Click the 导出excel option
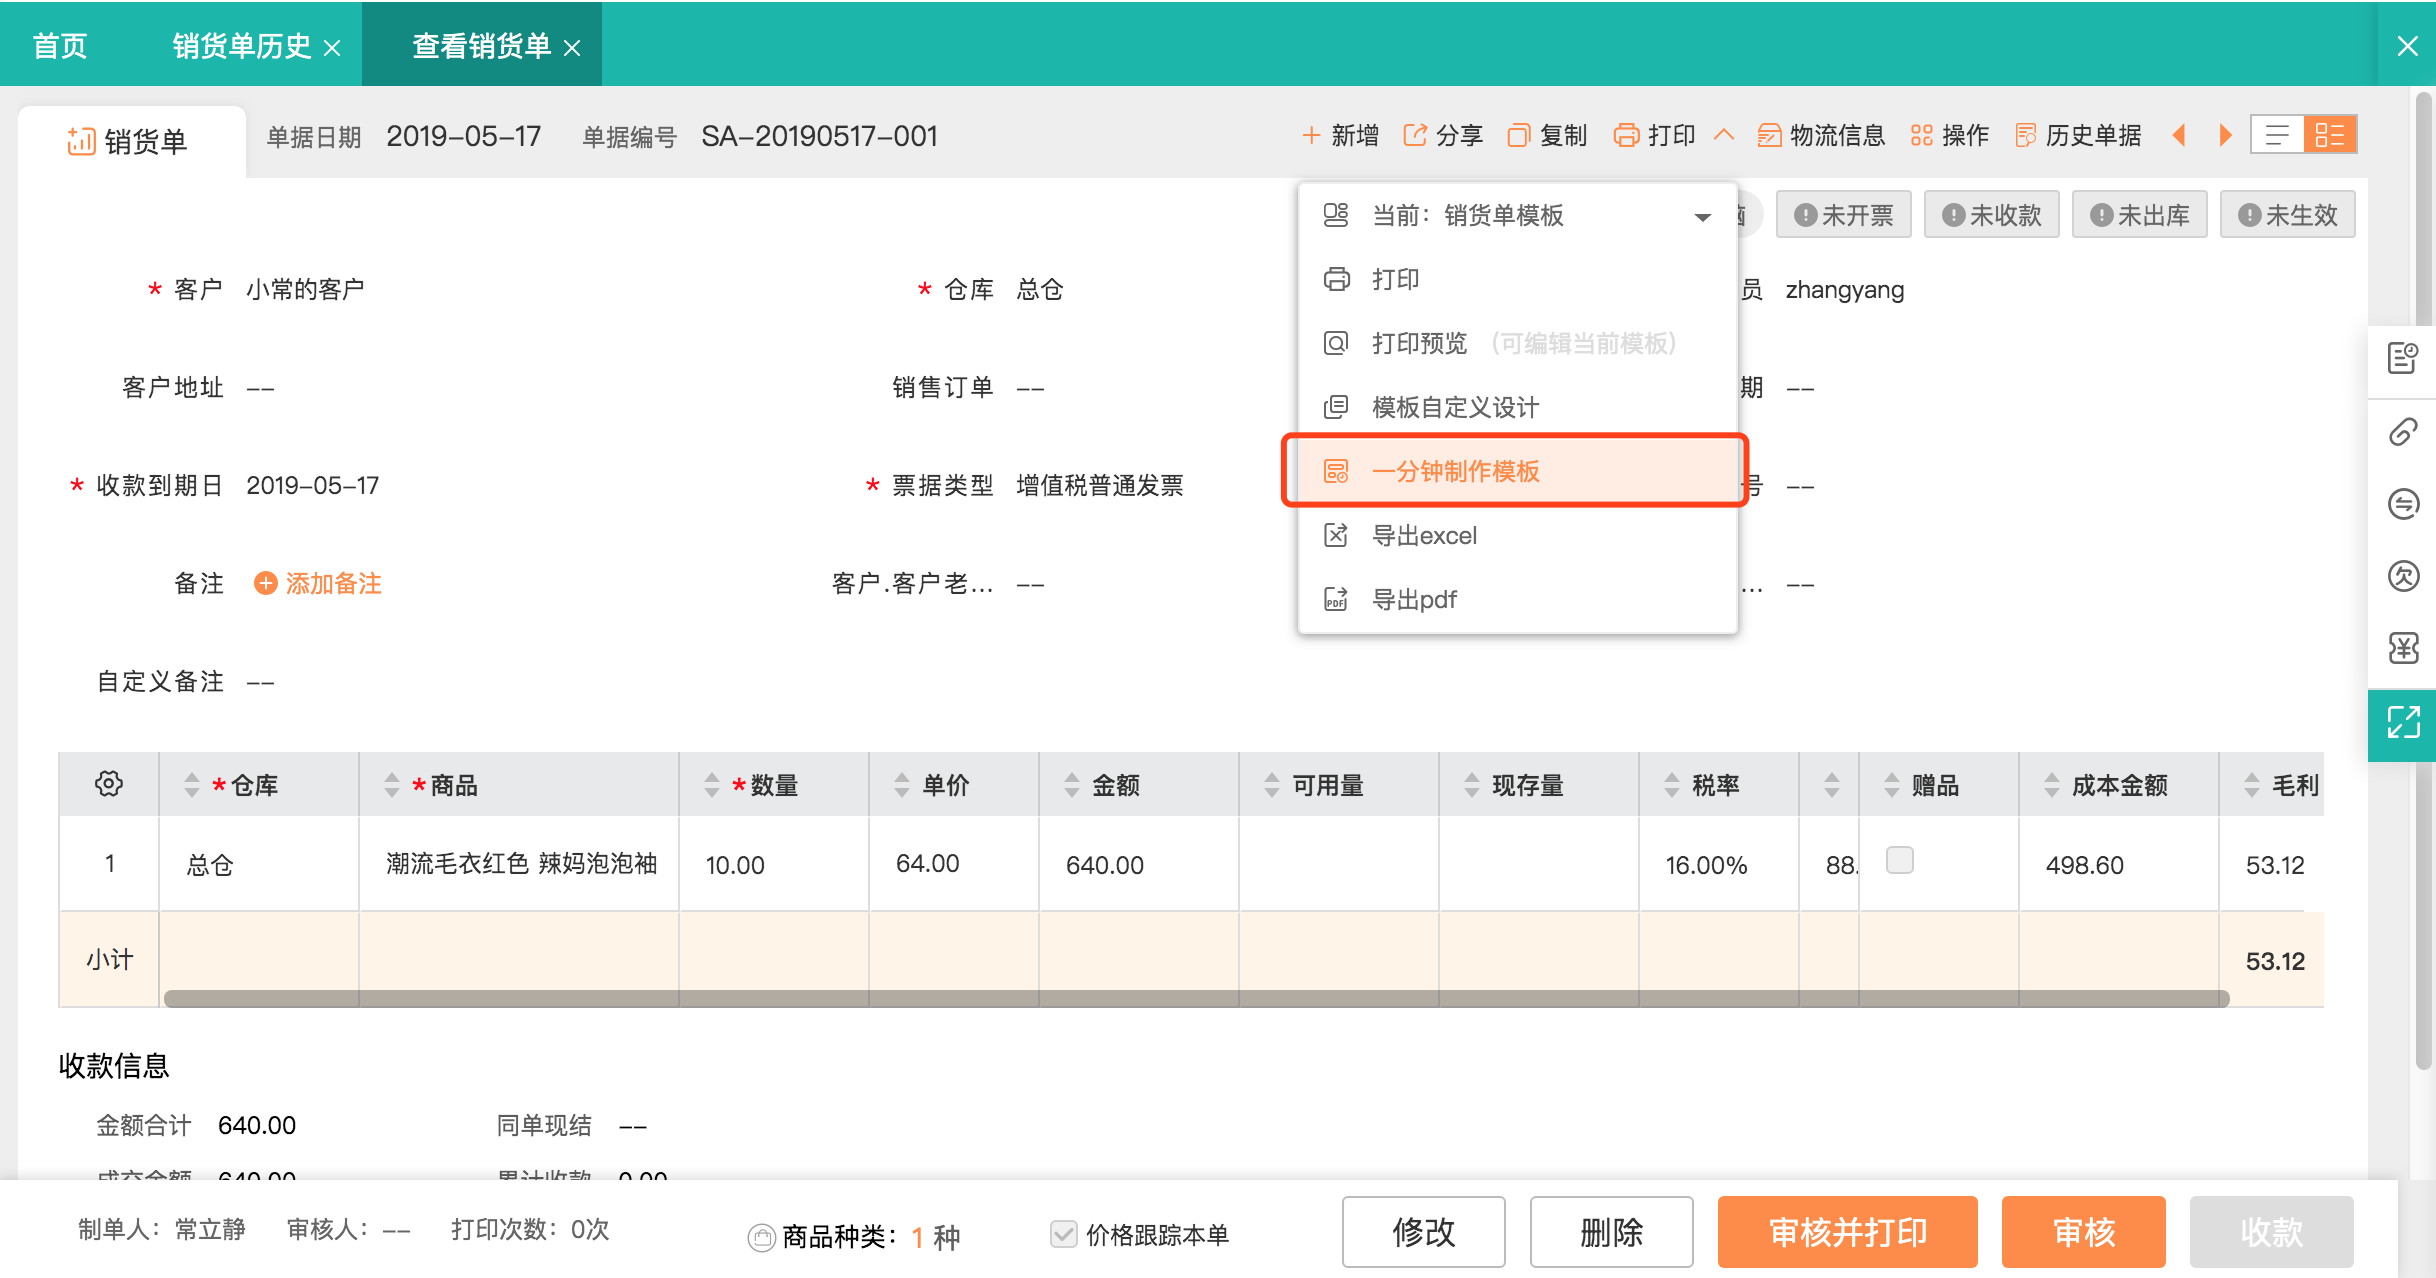Screen dimensions: 2436x1278 point(1426,535)
